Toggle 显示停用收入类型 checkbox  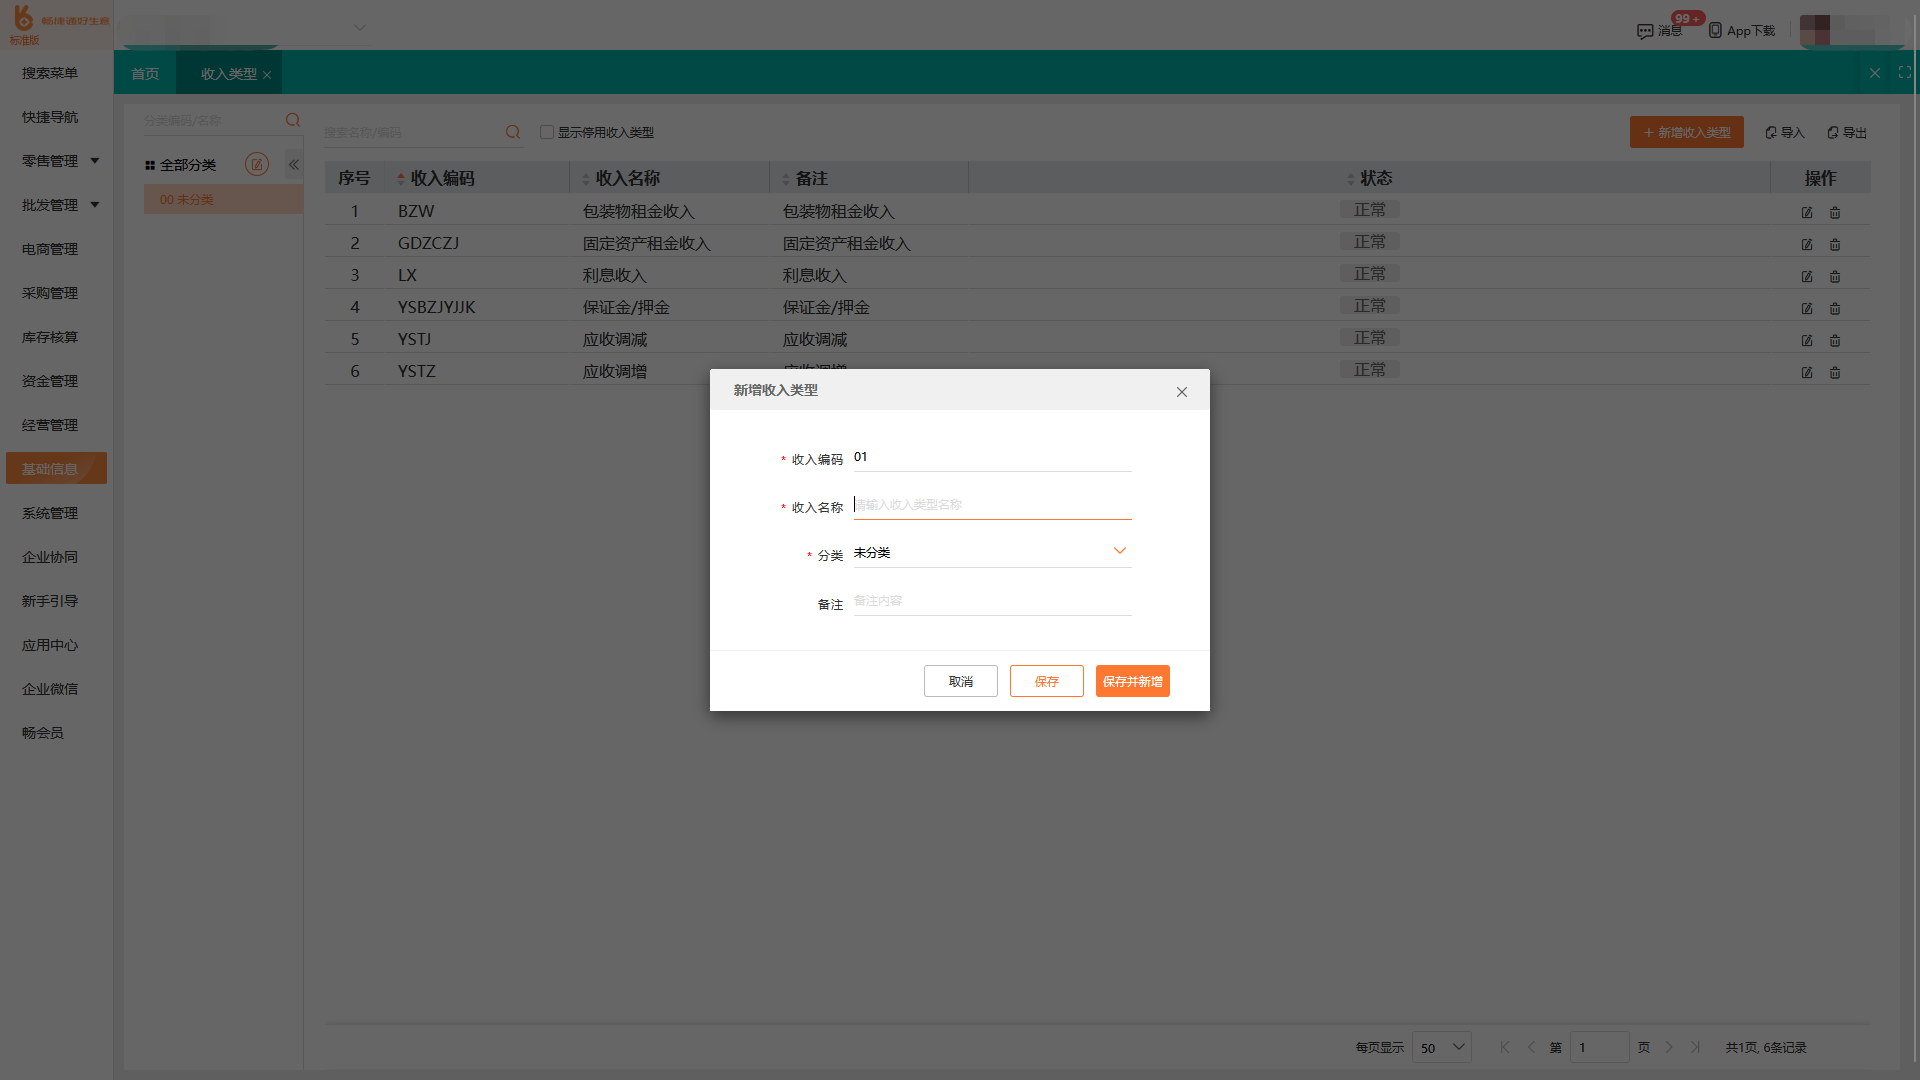[546, 132]
